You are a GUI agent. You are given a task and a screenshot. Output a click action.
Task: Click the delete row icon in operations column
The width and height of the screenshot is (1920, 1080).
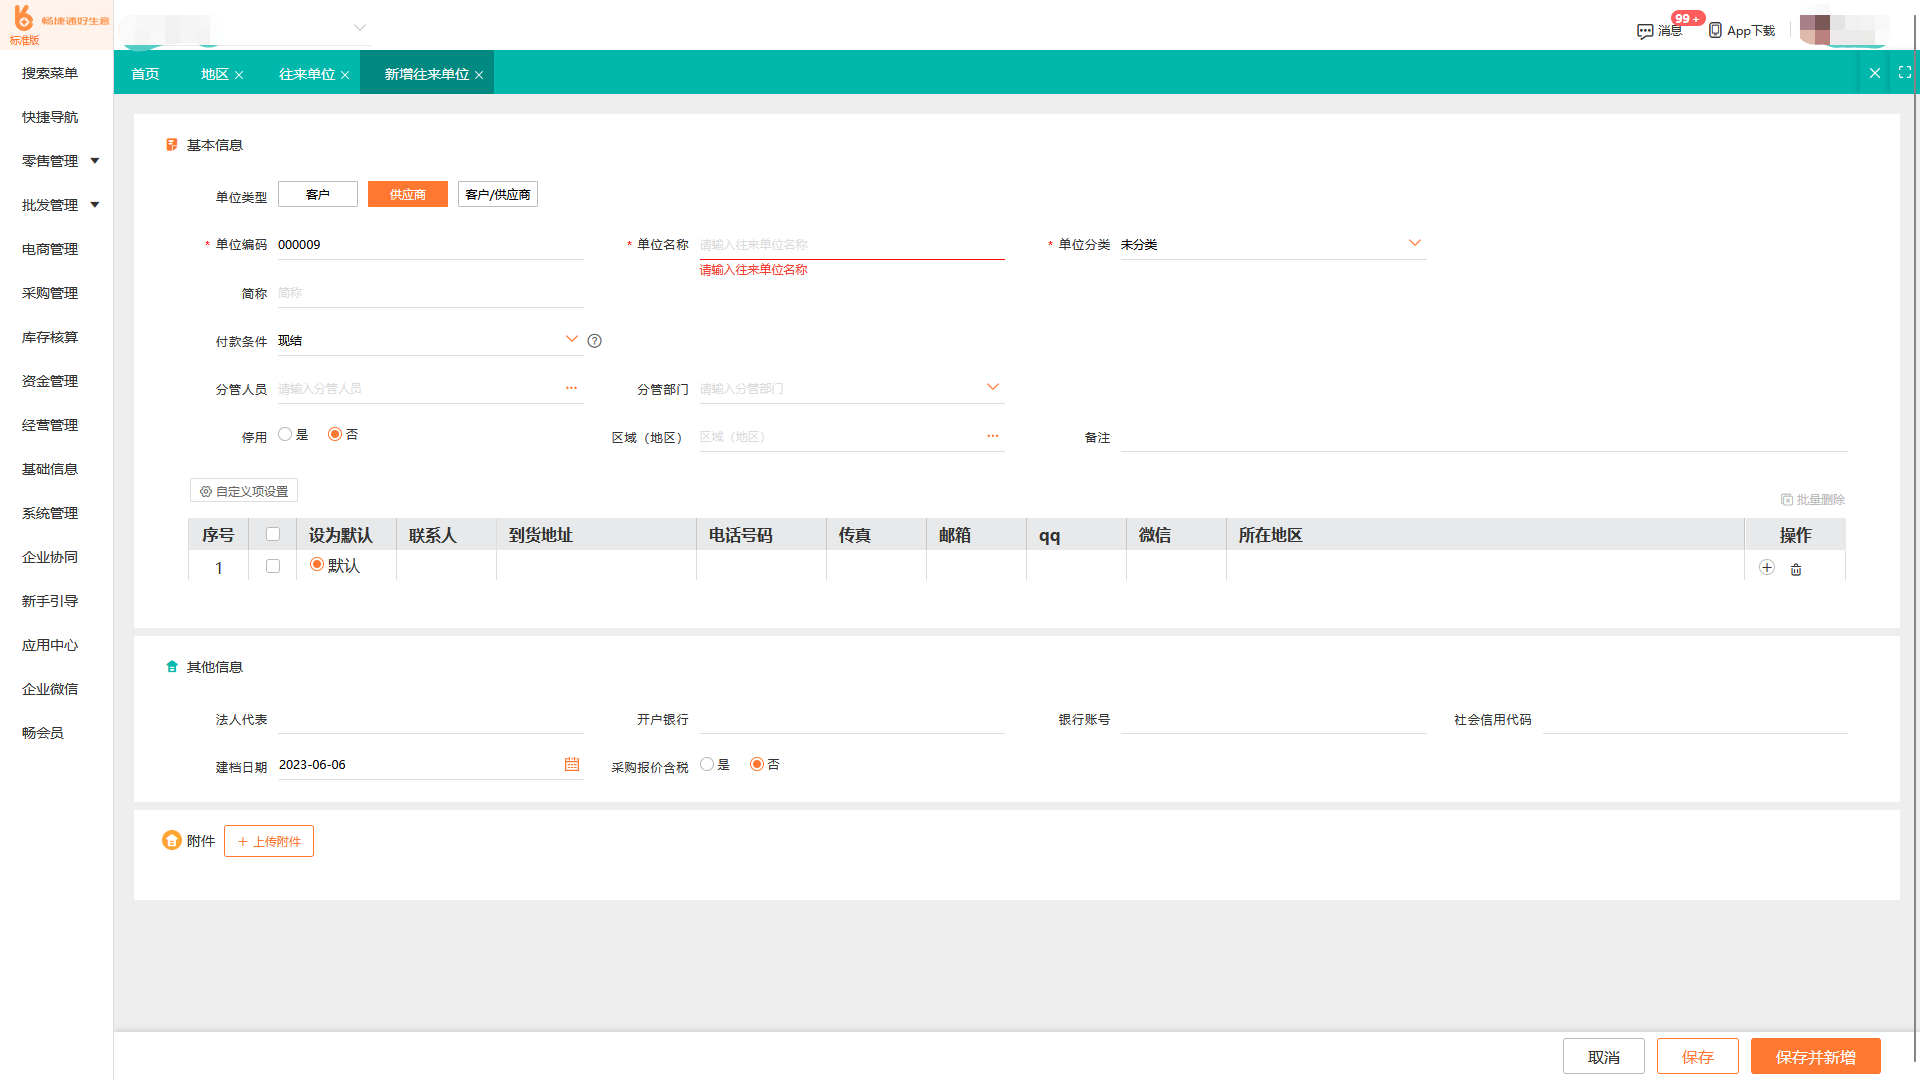pos(1795,570)
